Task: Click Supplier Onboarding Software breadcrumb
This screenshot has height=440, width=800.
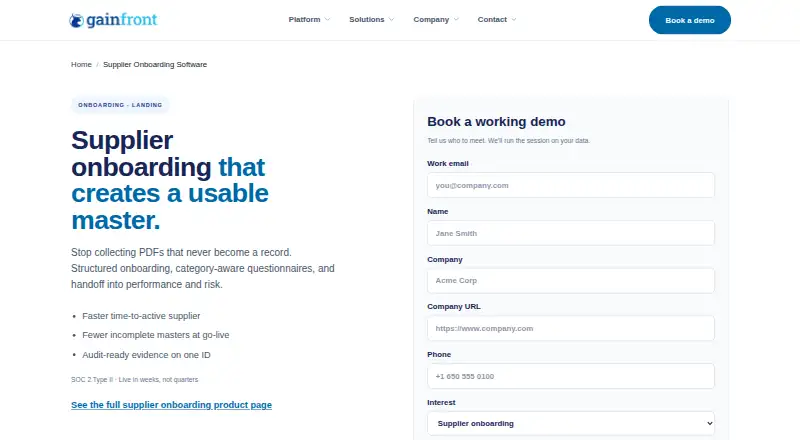Action: [155, 64]
